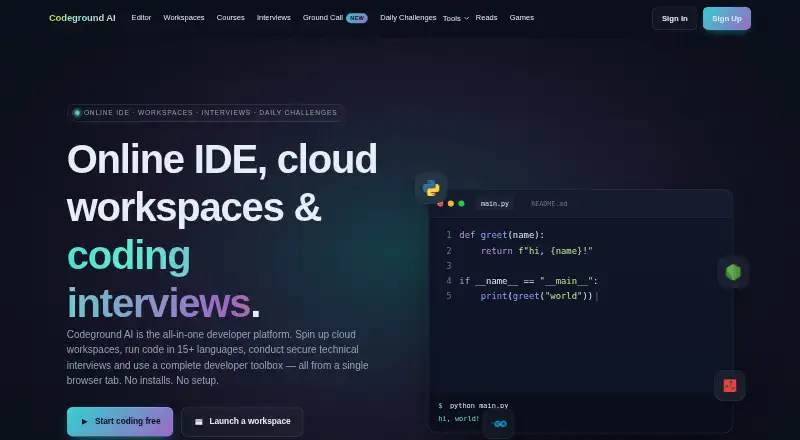Go to the Games page
800x440 pixels.
pos(521,17)
